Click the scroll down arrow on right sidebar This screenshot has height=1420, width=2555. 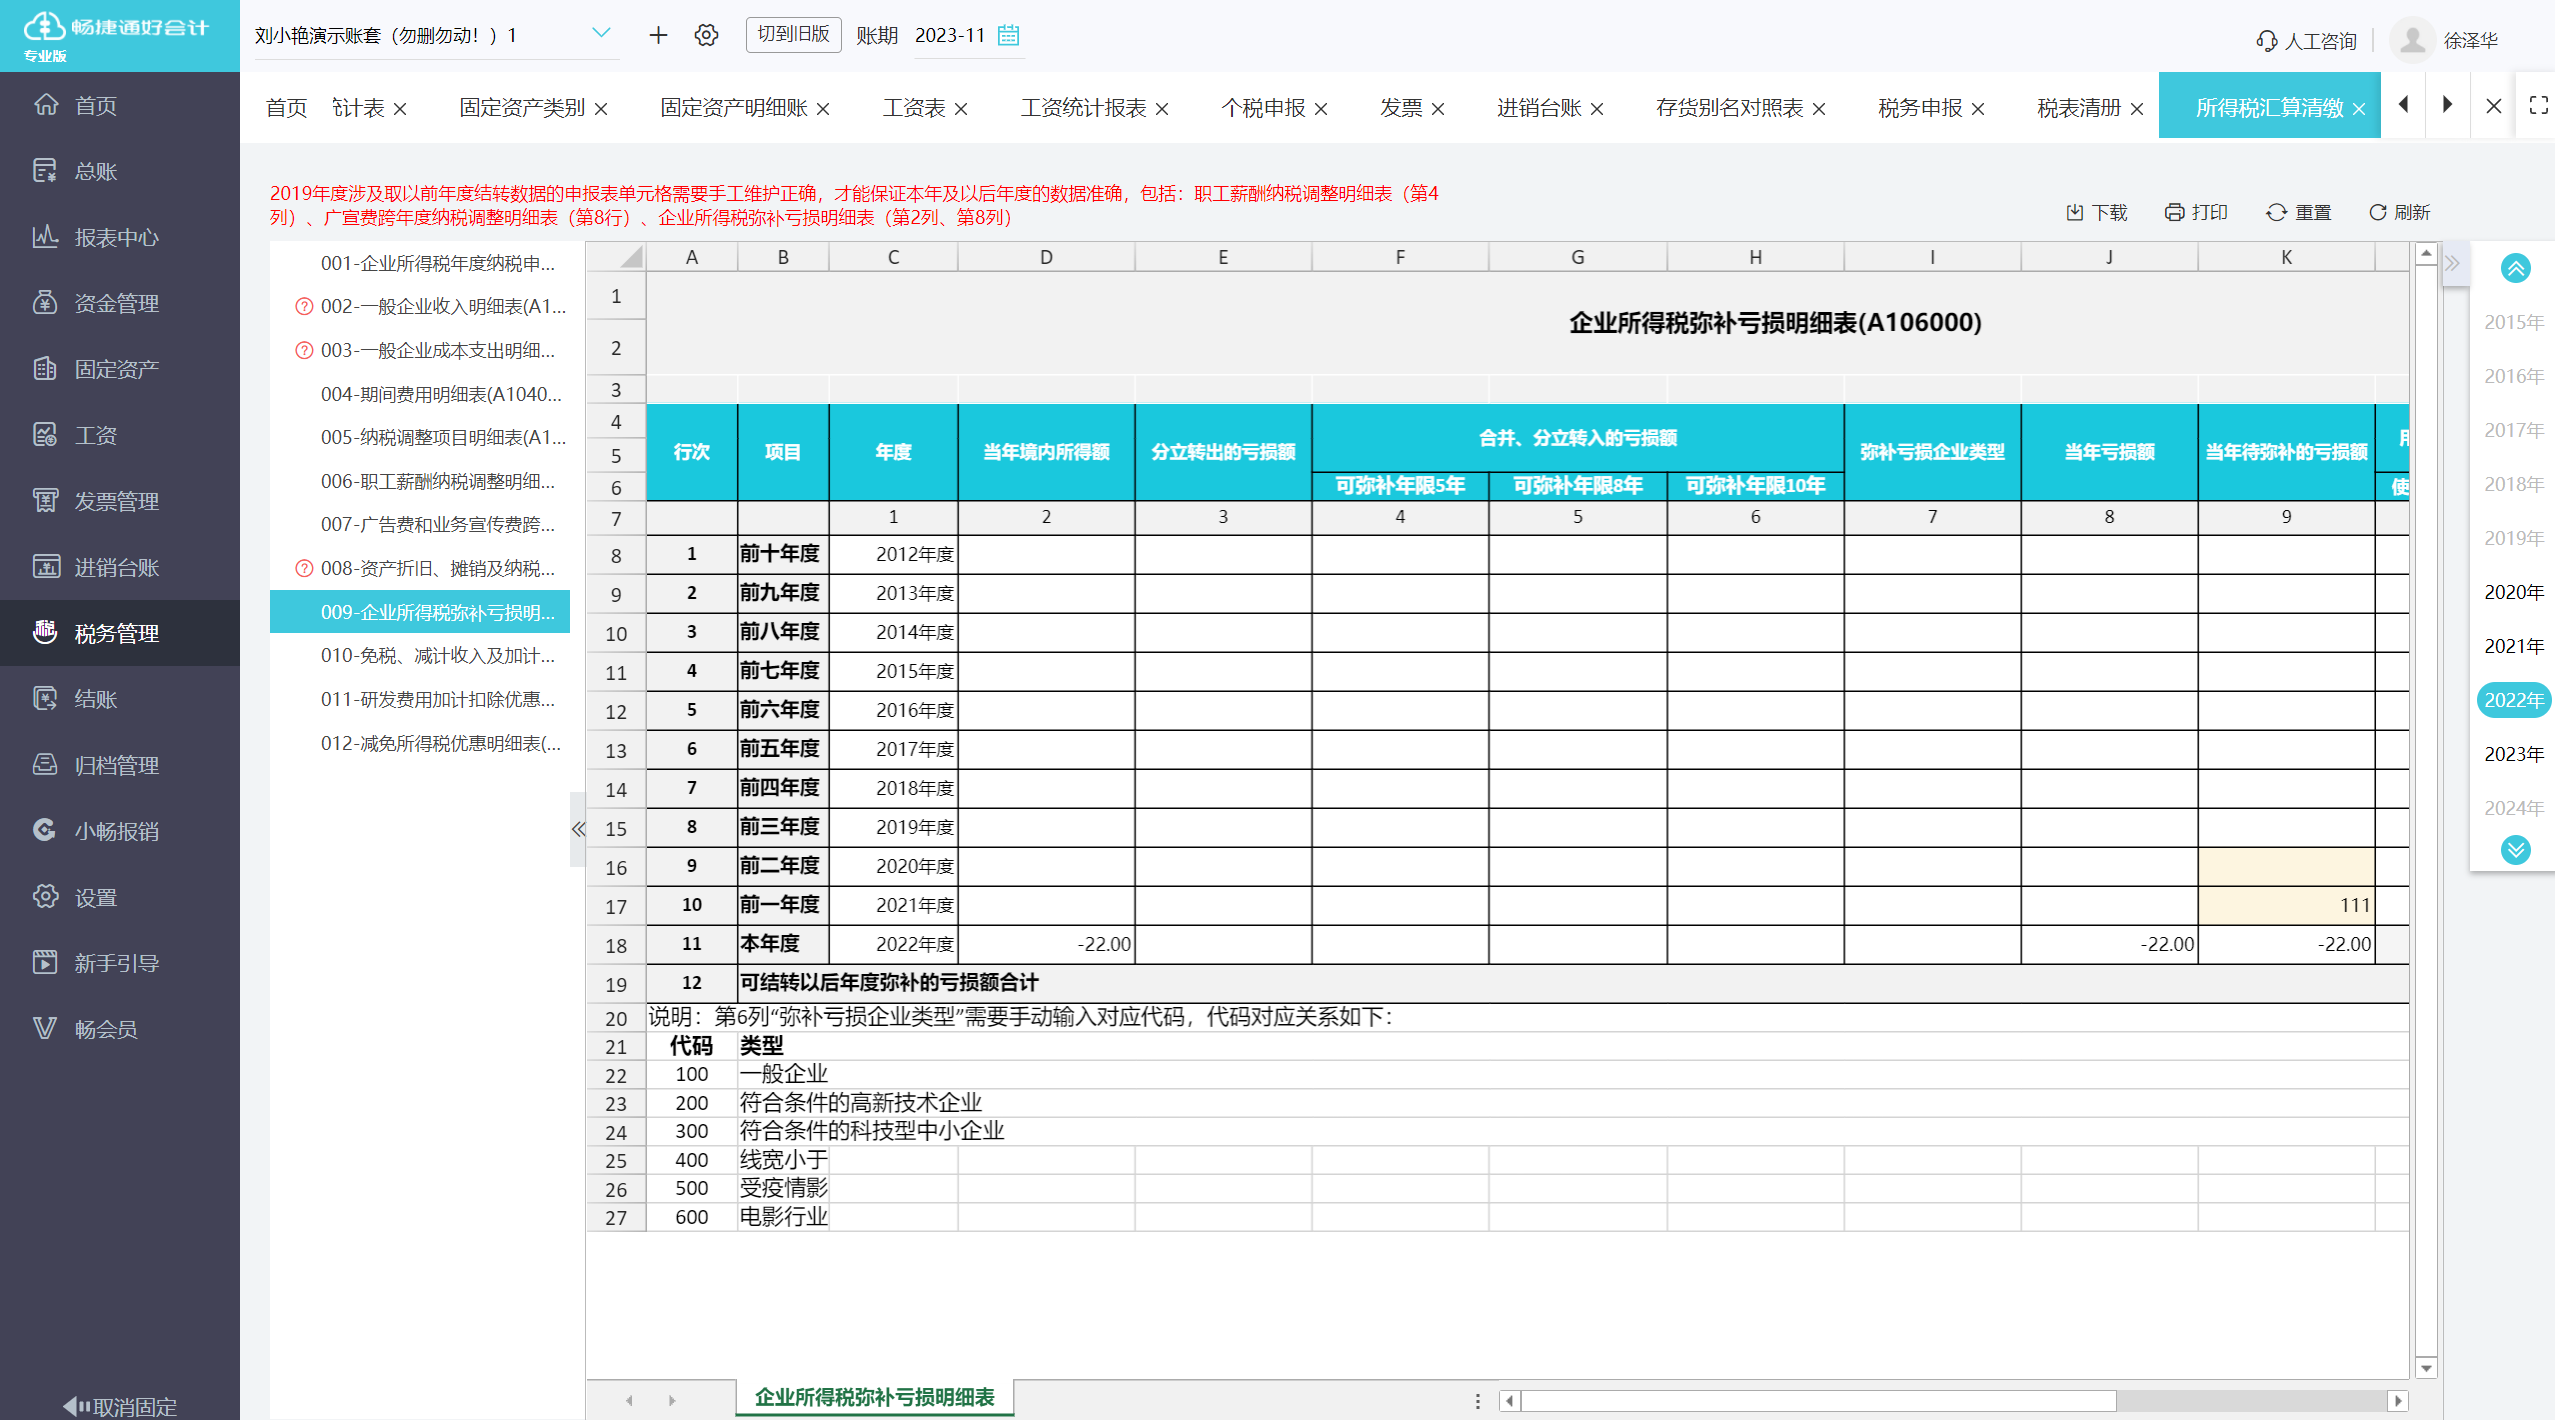(x=2513, y=848)
